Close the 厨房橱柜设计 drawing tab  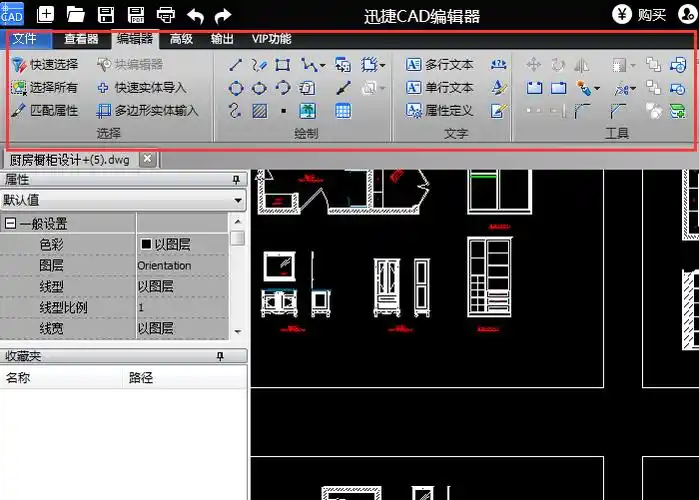[146, 159]
